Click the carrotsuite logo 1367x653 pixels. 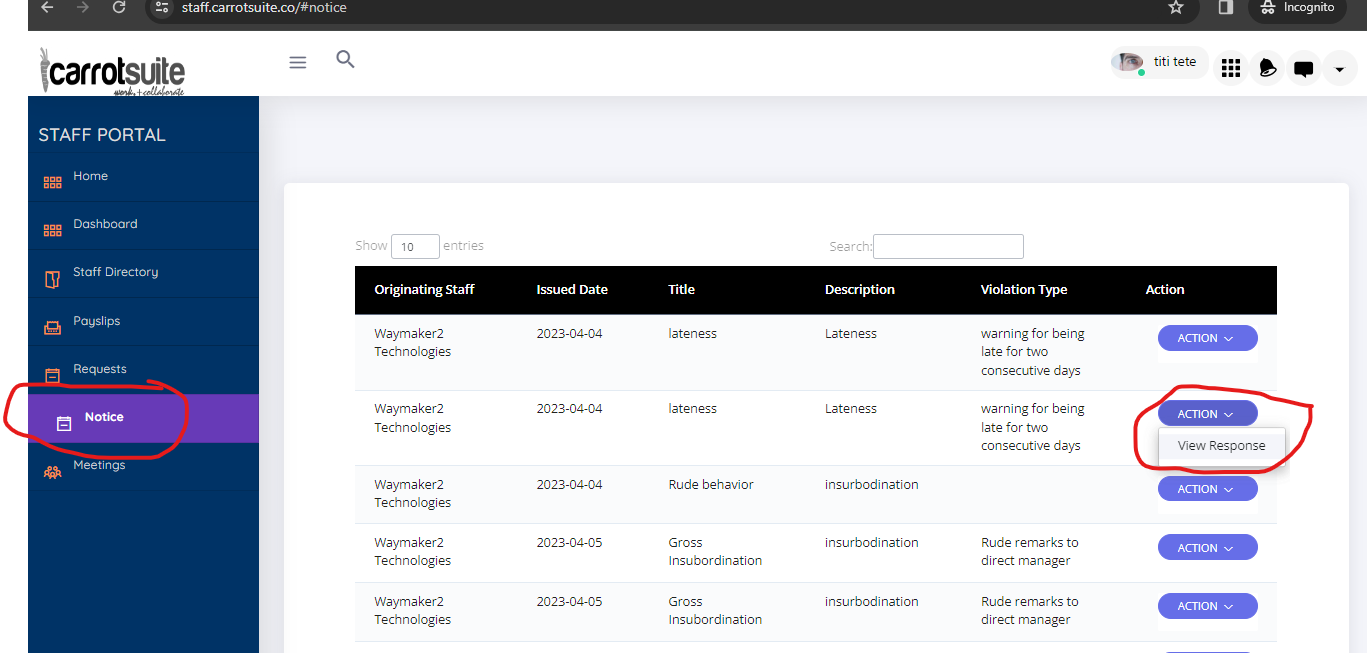(112, 71)
